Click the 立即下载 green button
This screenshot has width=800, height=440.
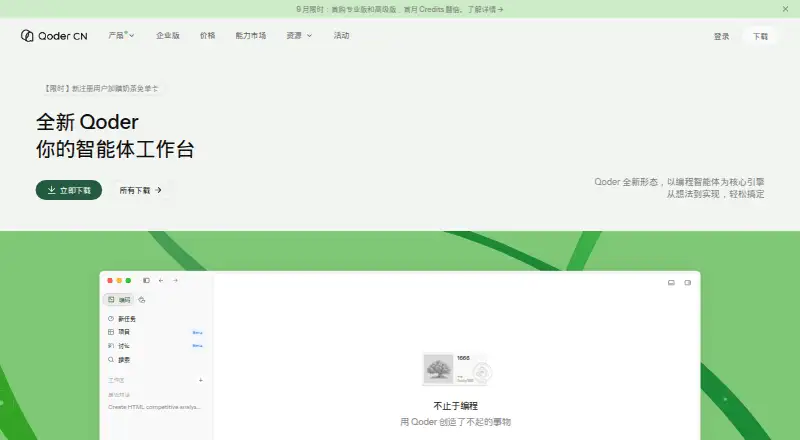pyautogui.click(x=69, y=190)
